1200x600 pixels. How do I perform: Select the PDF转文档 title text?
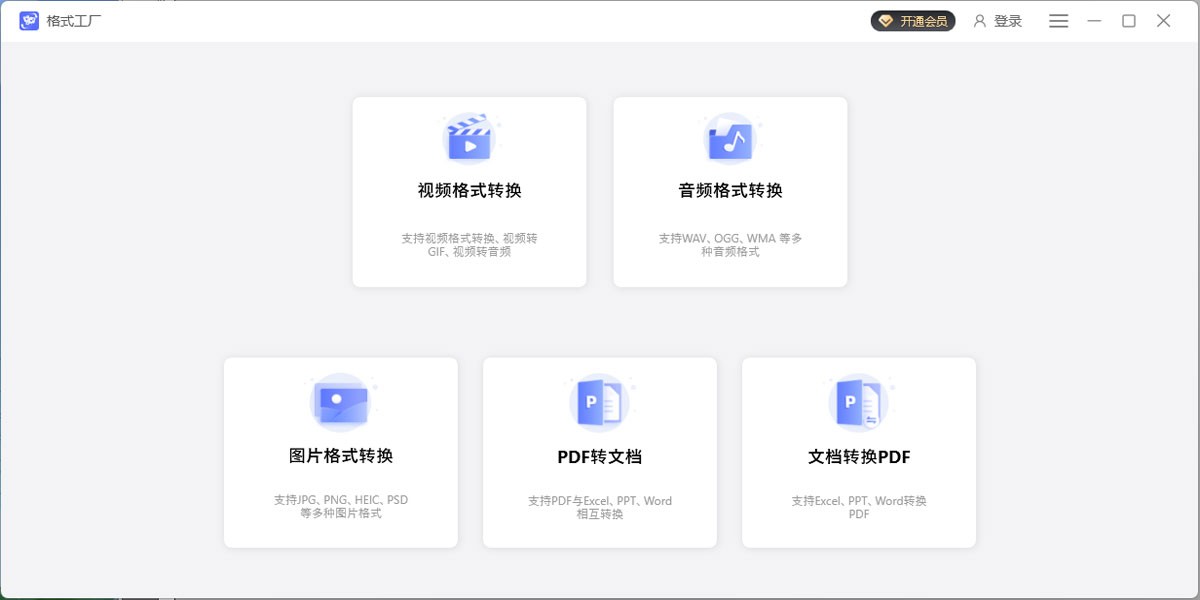(x=599, y=457)
